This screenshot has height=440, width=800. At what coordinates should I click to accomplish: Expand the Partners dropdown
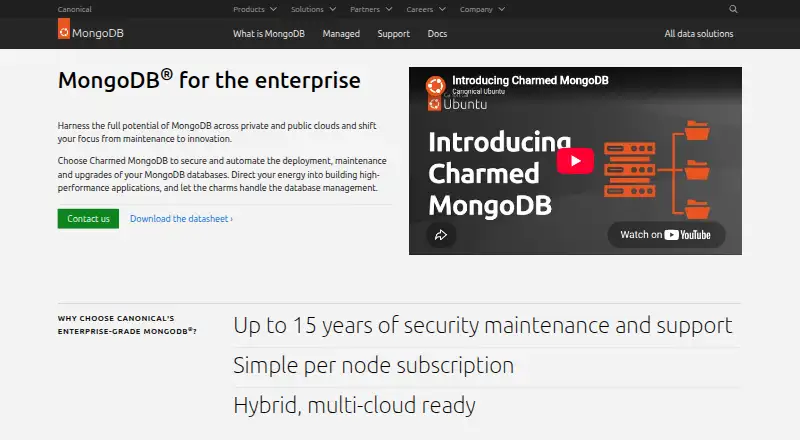coord(371,9)
